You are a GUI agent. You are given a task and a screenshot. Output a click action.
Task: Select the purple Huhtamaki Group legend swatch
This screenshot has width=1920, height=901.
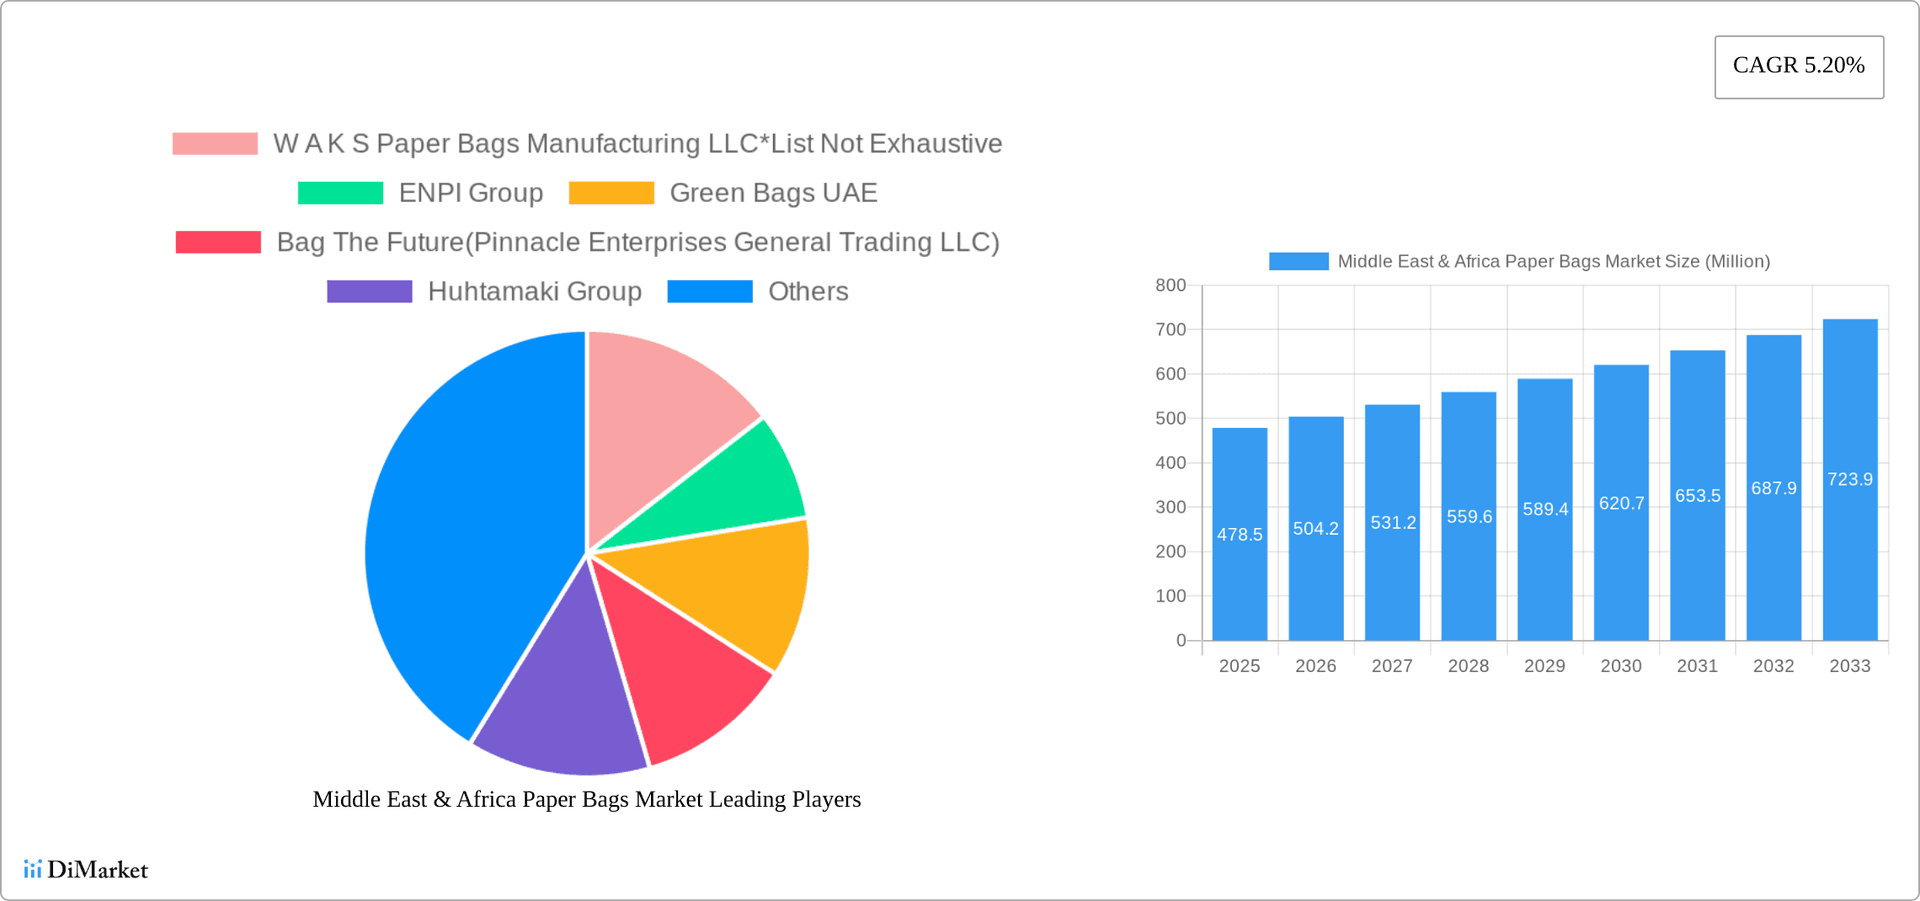coord(369,291)
